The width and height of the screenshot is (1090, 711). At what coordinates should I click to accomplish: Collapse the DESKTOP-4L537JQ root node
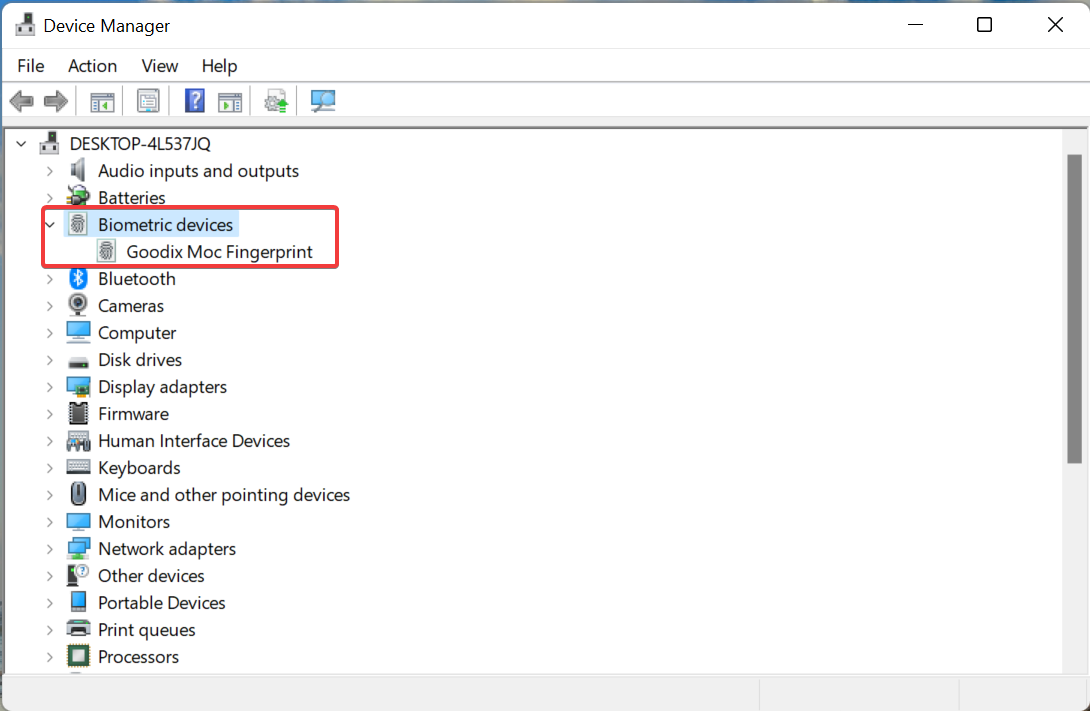[22, 144]
